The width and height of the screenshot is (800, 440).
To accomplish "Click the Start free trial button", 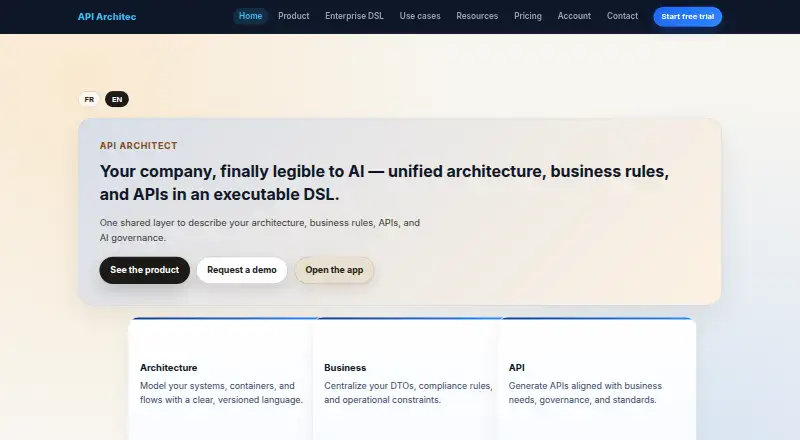I will pyautogui.click(x=687, y=17).
